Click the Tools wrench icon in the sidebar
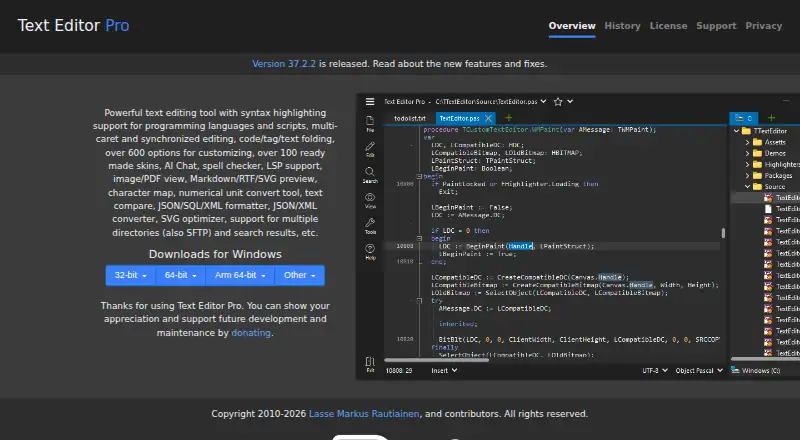This screenshot has height=440, width=800. coord(370,223)
